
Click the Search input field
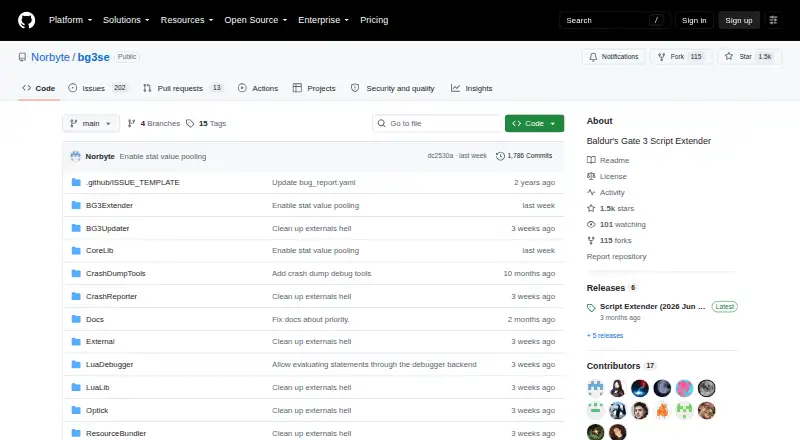[x=615, y=20]
